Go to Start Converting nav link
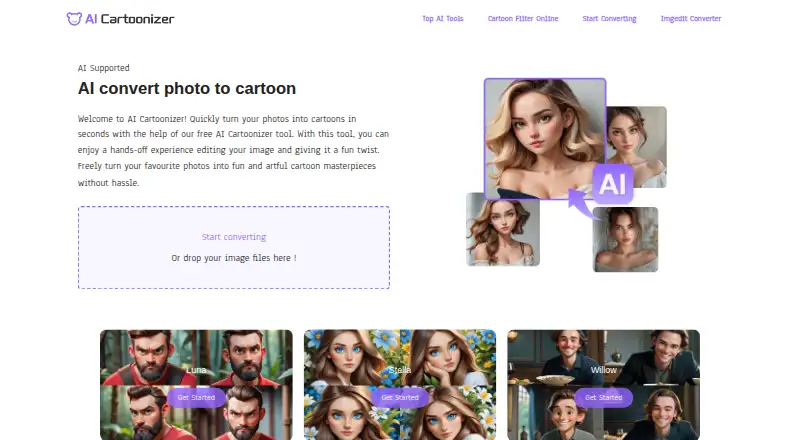 609,18
